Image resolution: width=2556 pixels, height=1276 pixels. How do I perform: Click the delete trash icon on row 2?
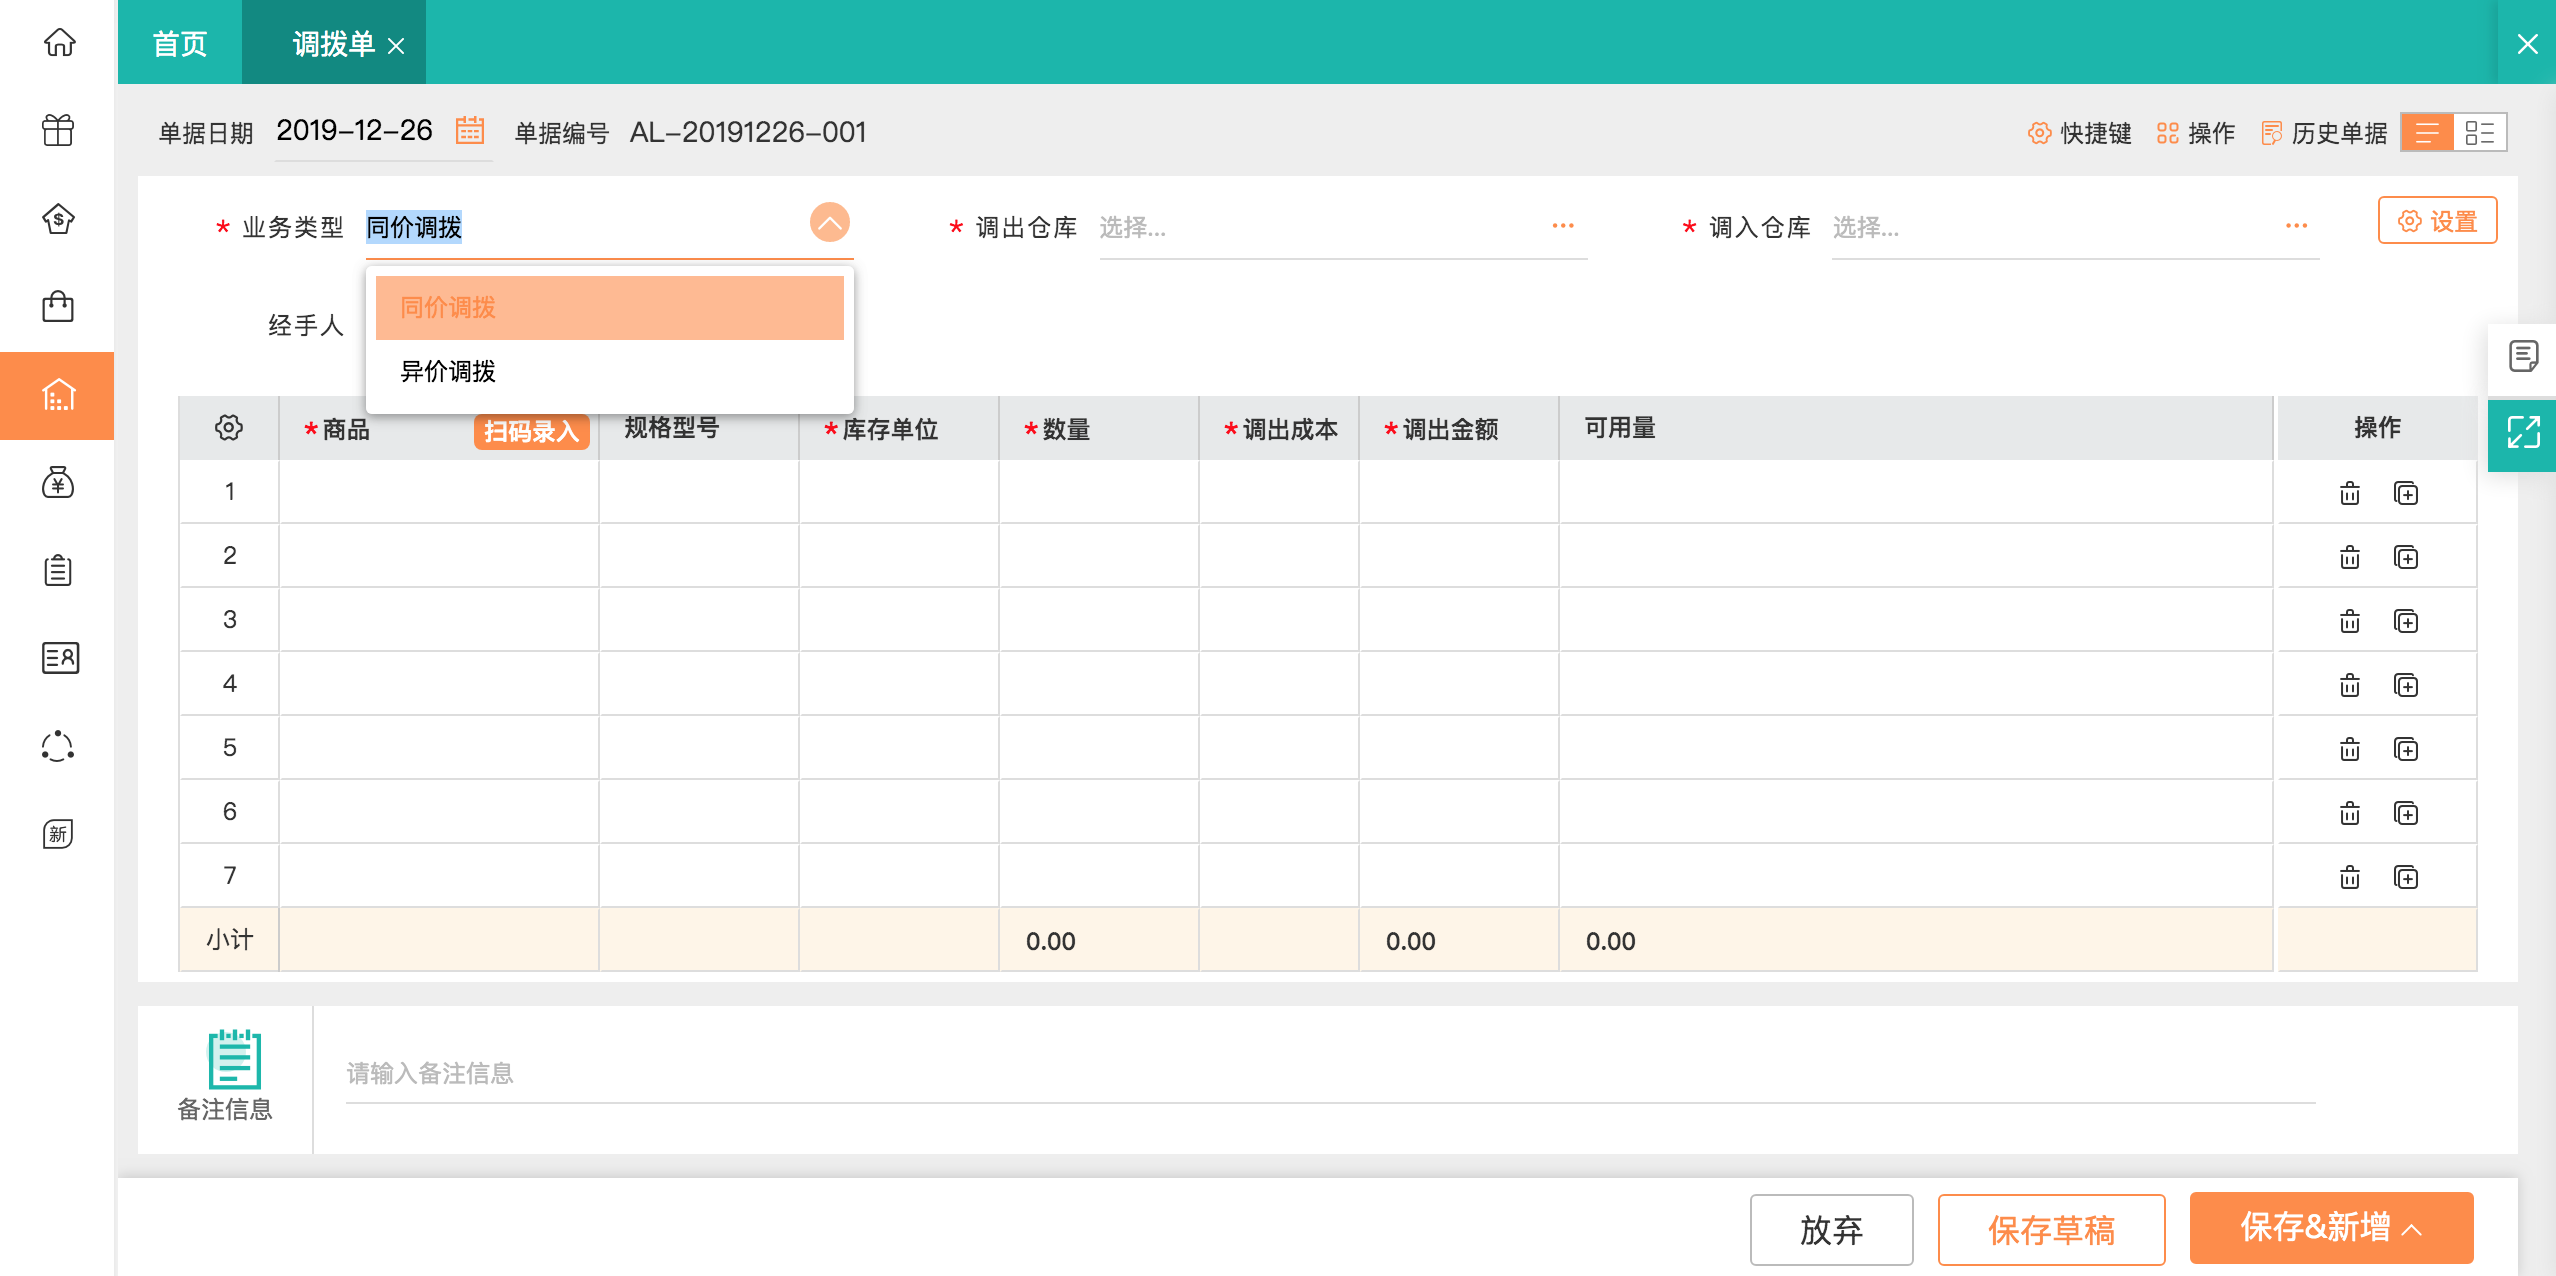(x=2349, y=556)
